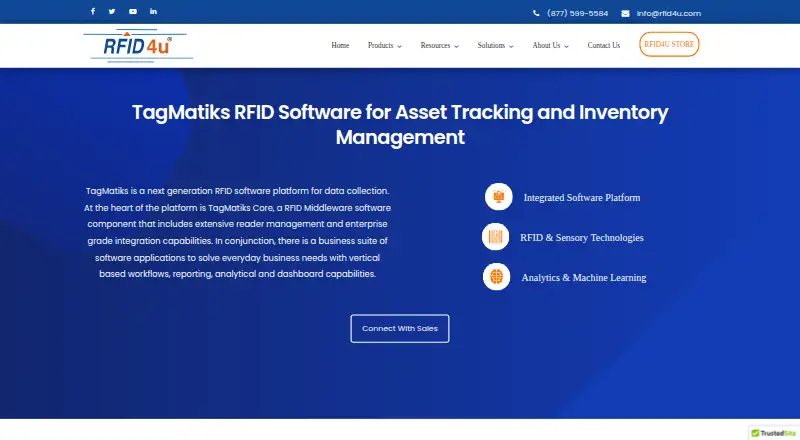Viewport: 800px width, 440px height.
Task: Click the info@rfid4u.com email link
Action: (x=668, y=13)
